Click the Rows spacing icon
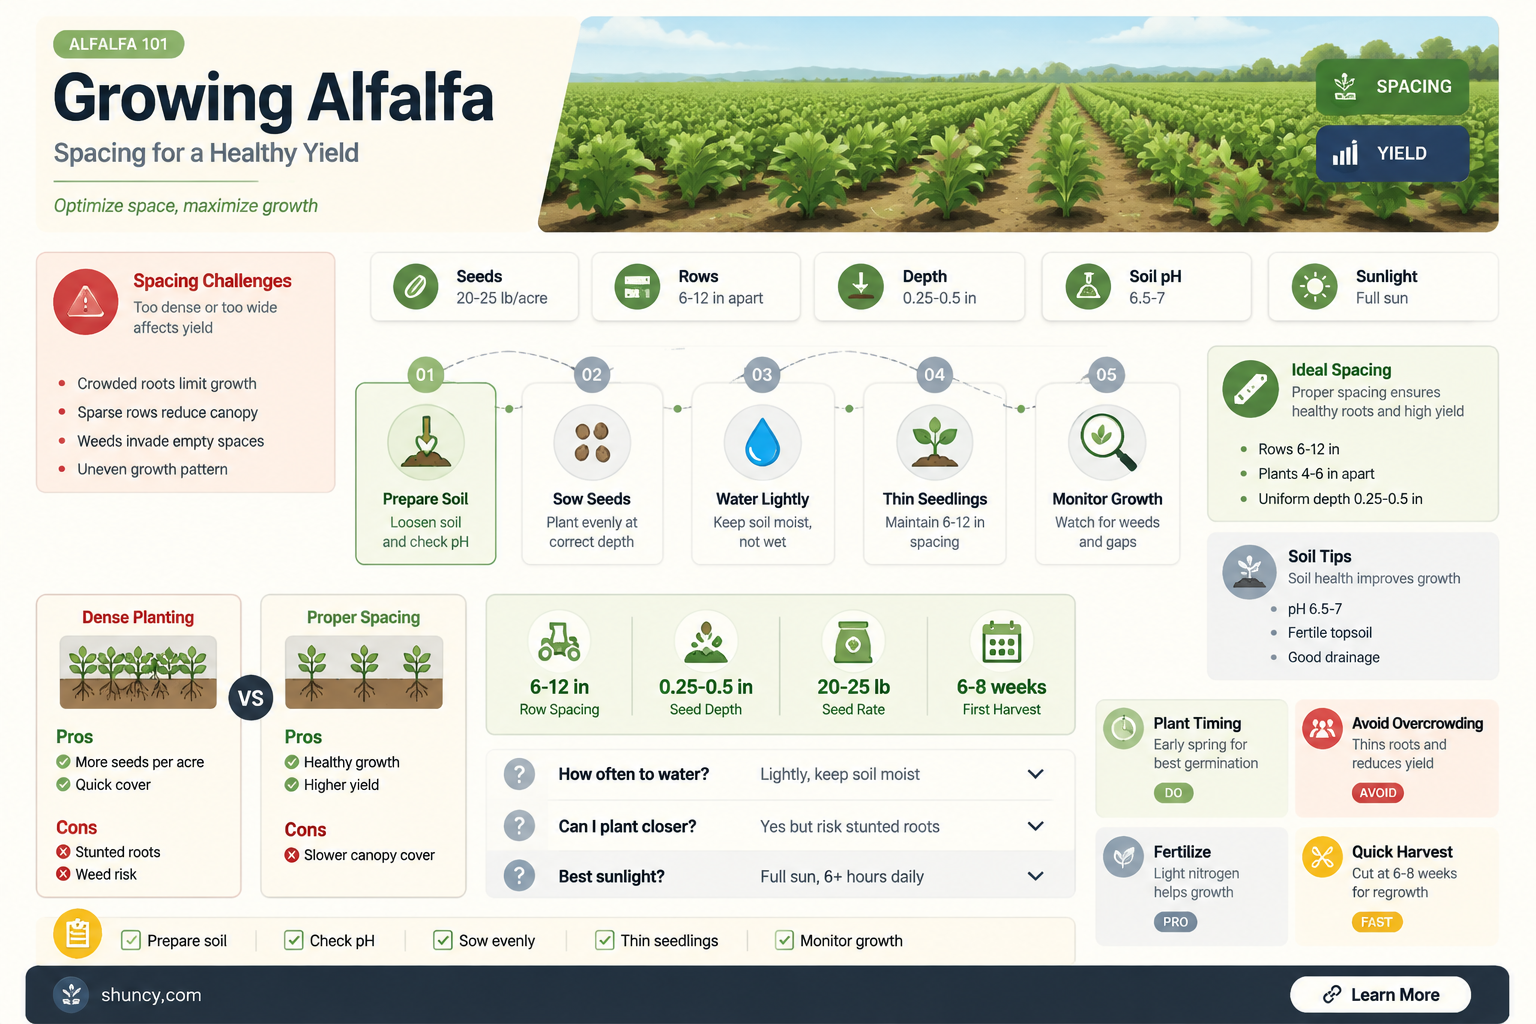 (x=637, y=287)
